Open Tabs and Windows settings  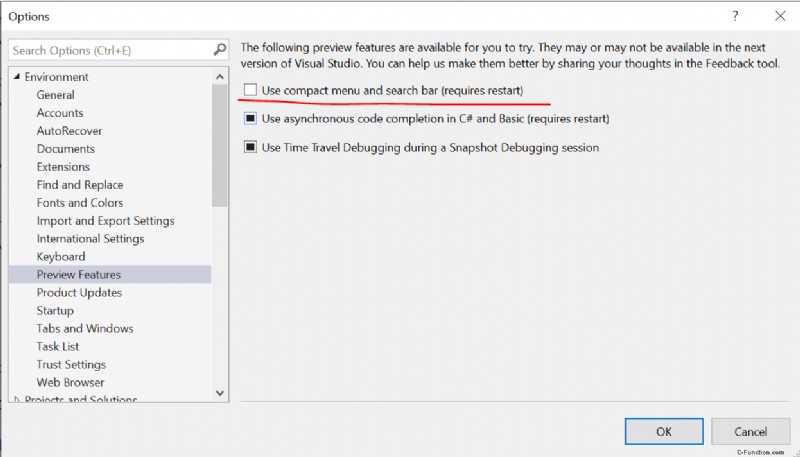point(84,329)
